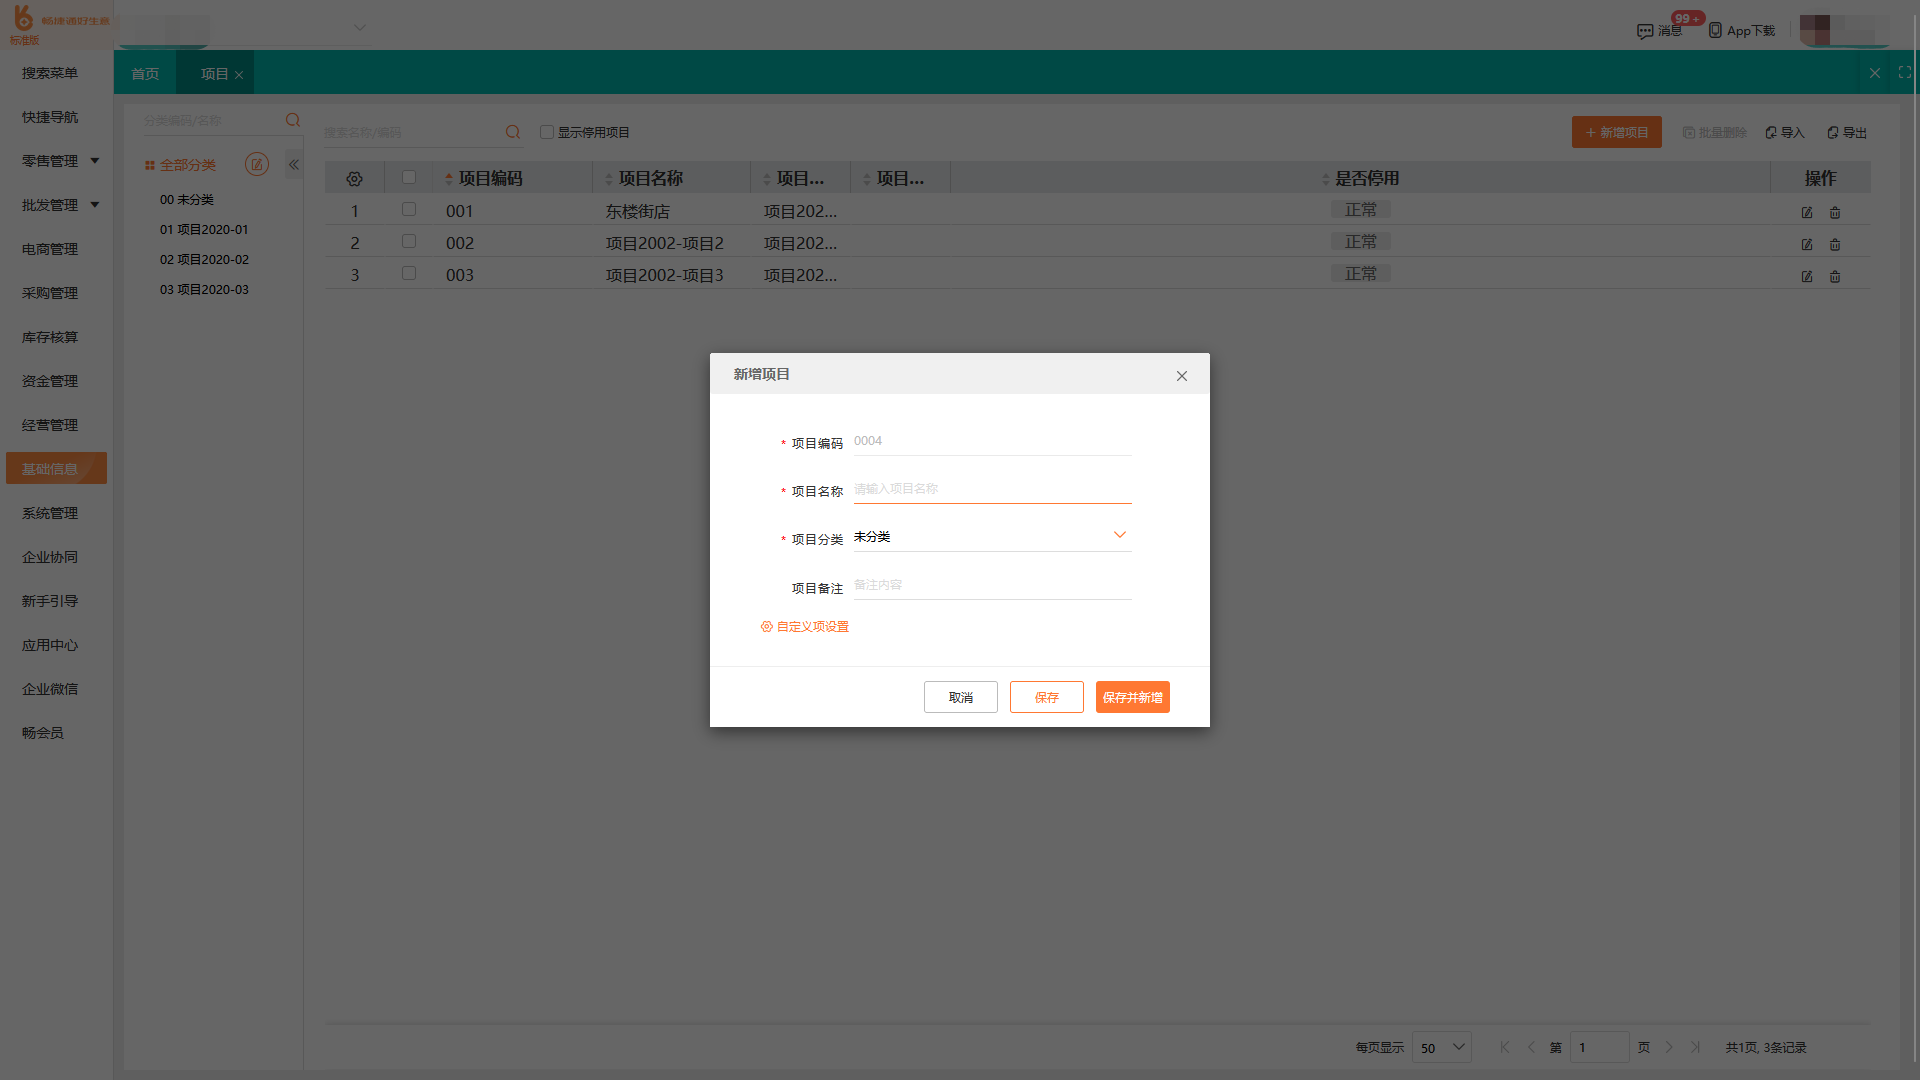Click the edit icon for project 001
This screenshot has width=1920, height=1080.
click(x=1807, y=212)
